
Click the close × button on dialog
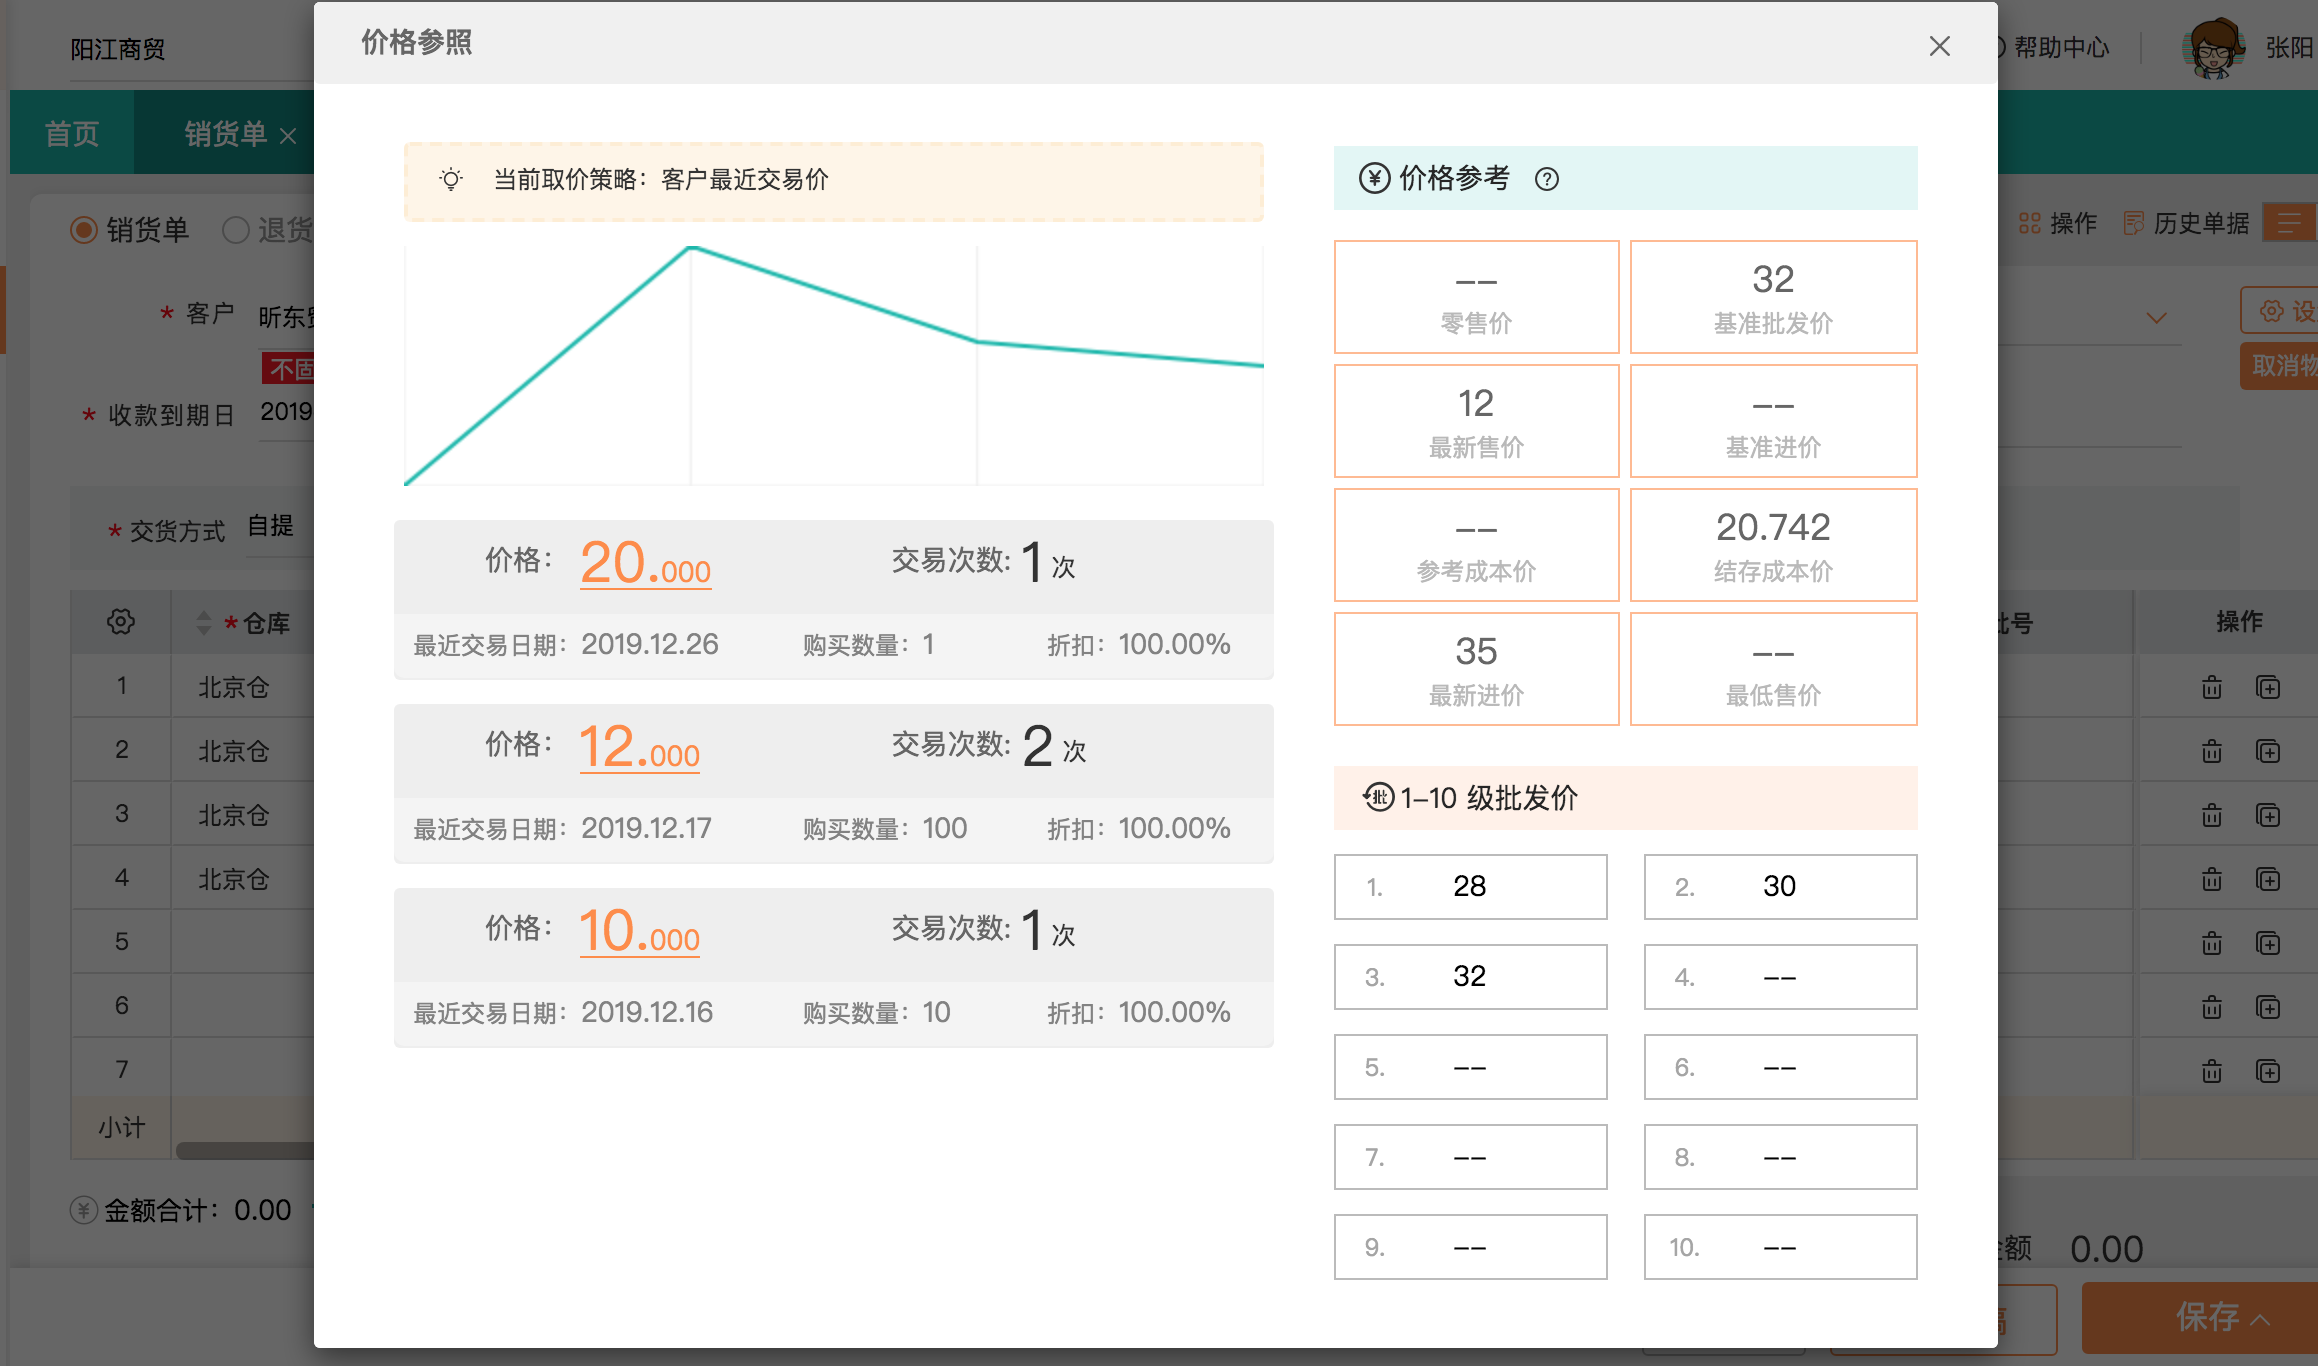(x=1938, y=44)
